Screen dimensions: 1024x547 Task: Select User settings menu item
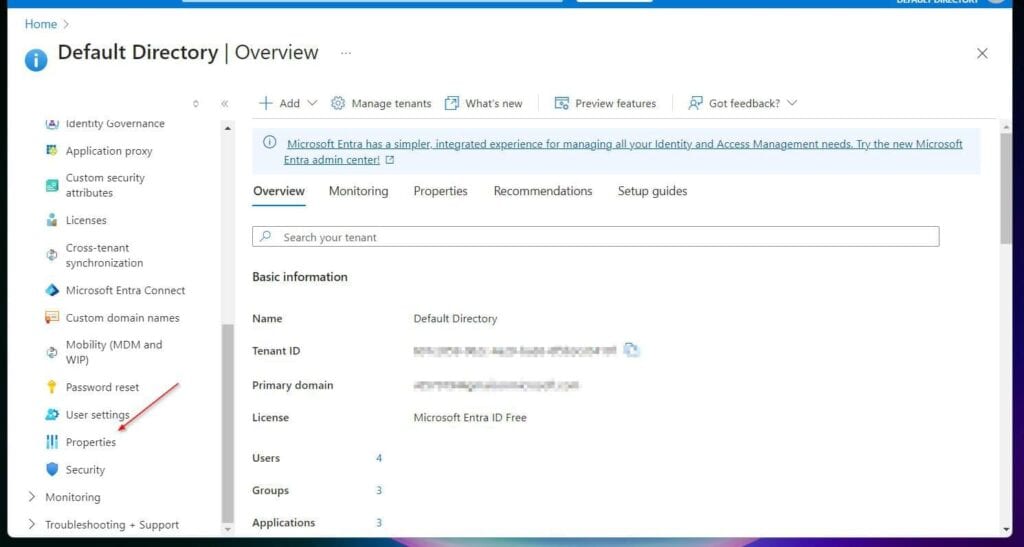(x=98, y=414)
